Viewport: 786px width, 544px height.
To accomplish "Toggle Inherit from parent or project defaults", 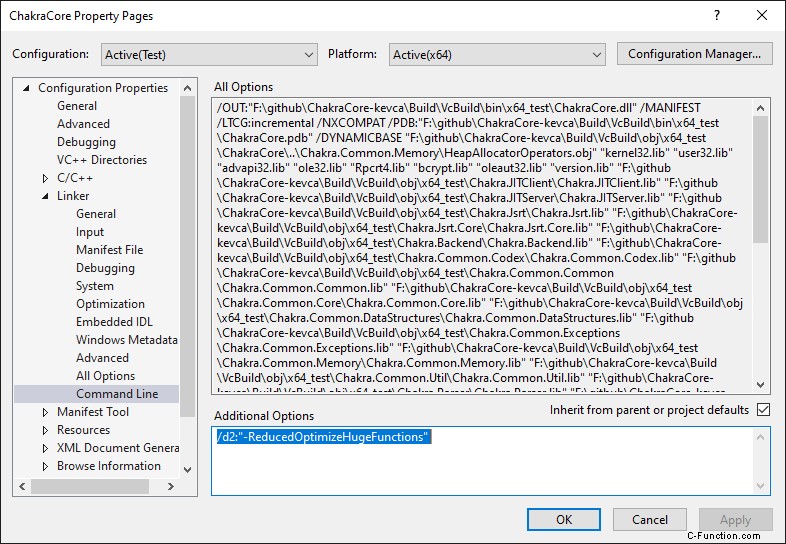I will pyautogui.click(x=764, y=410).
